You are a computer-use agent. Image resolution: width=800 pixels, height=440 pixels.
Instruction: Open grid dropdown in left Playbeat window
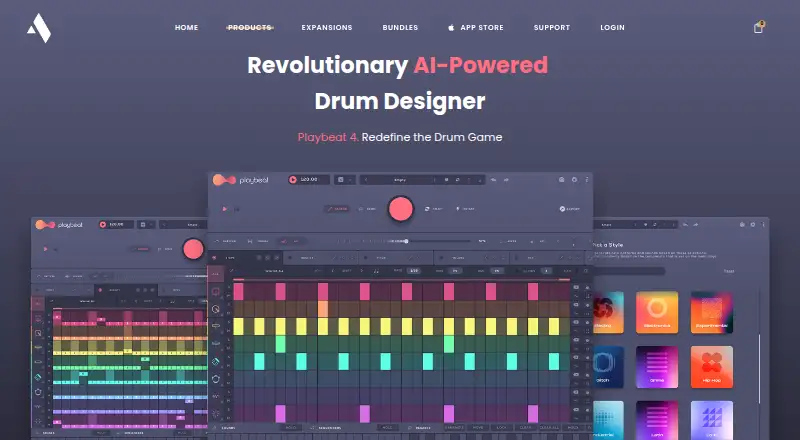[146, 225]
